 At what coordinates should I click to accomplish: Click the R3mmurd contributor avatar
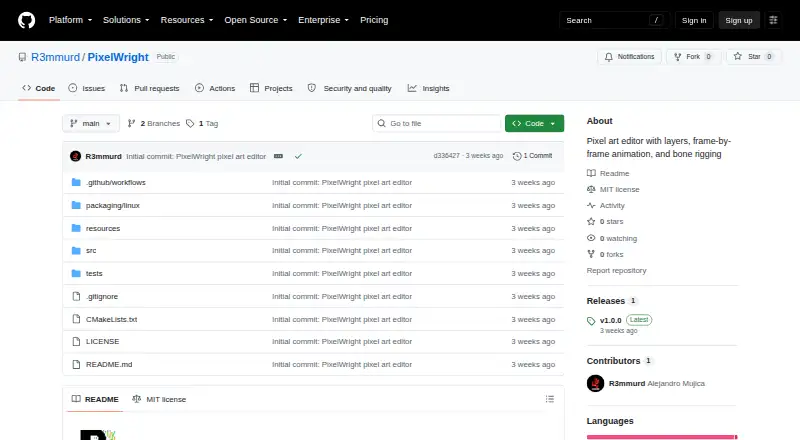tap(595, 383)
